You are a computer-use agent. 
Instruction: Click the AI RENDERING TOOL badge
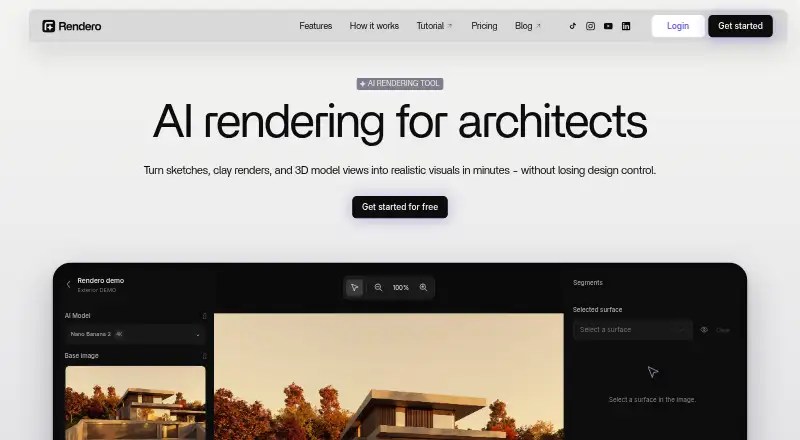400,83
